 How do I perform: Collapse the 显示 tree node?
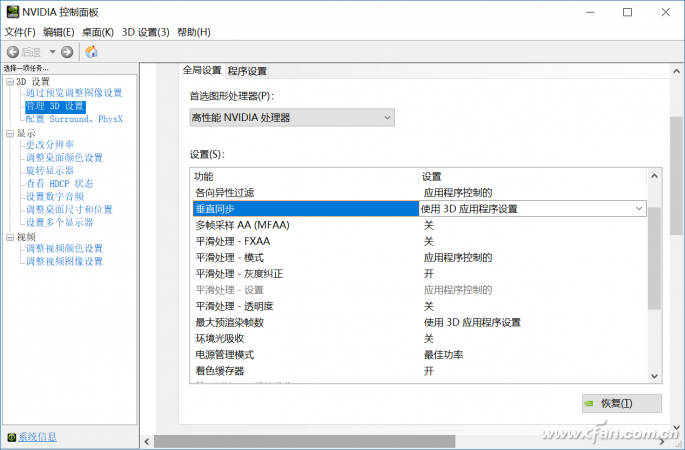pyautogui.click(x=9, y=133)
